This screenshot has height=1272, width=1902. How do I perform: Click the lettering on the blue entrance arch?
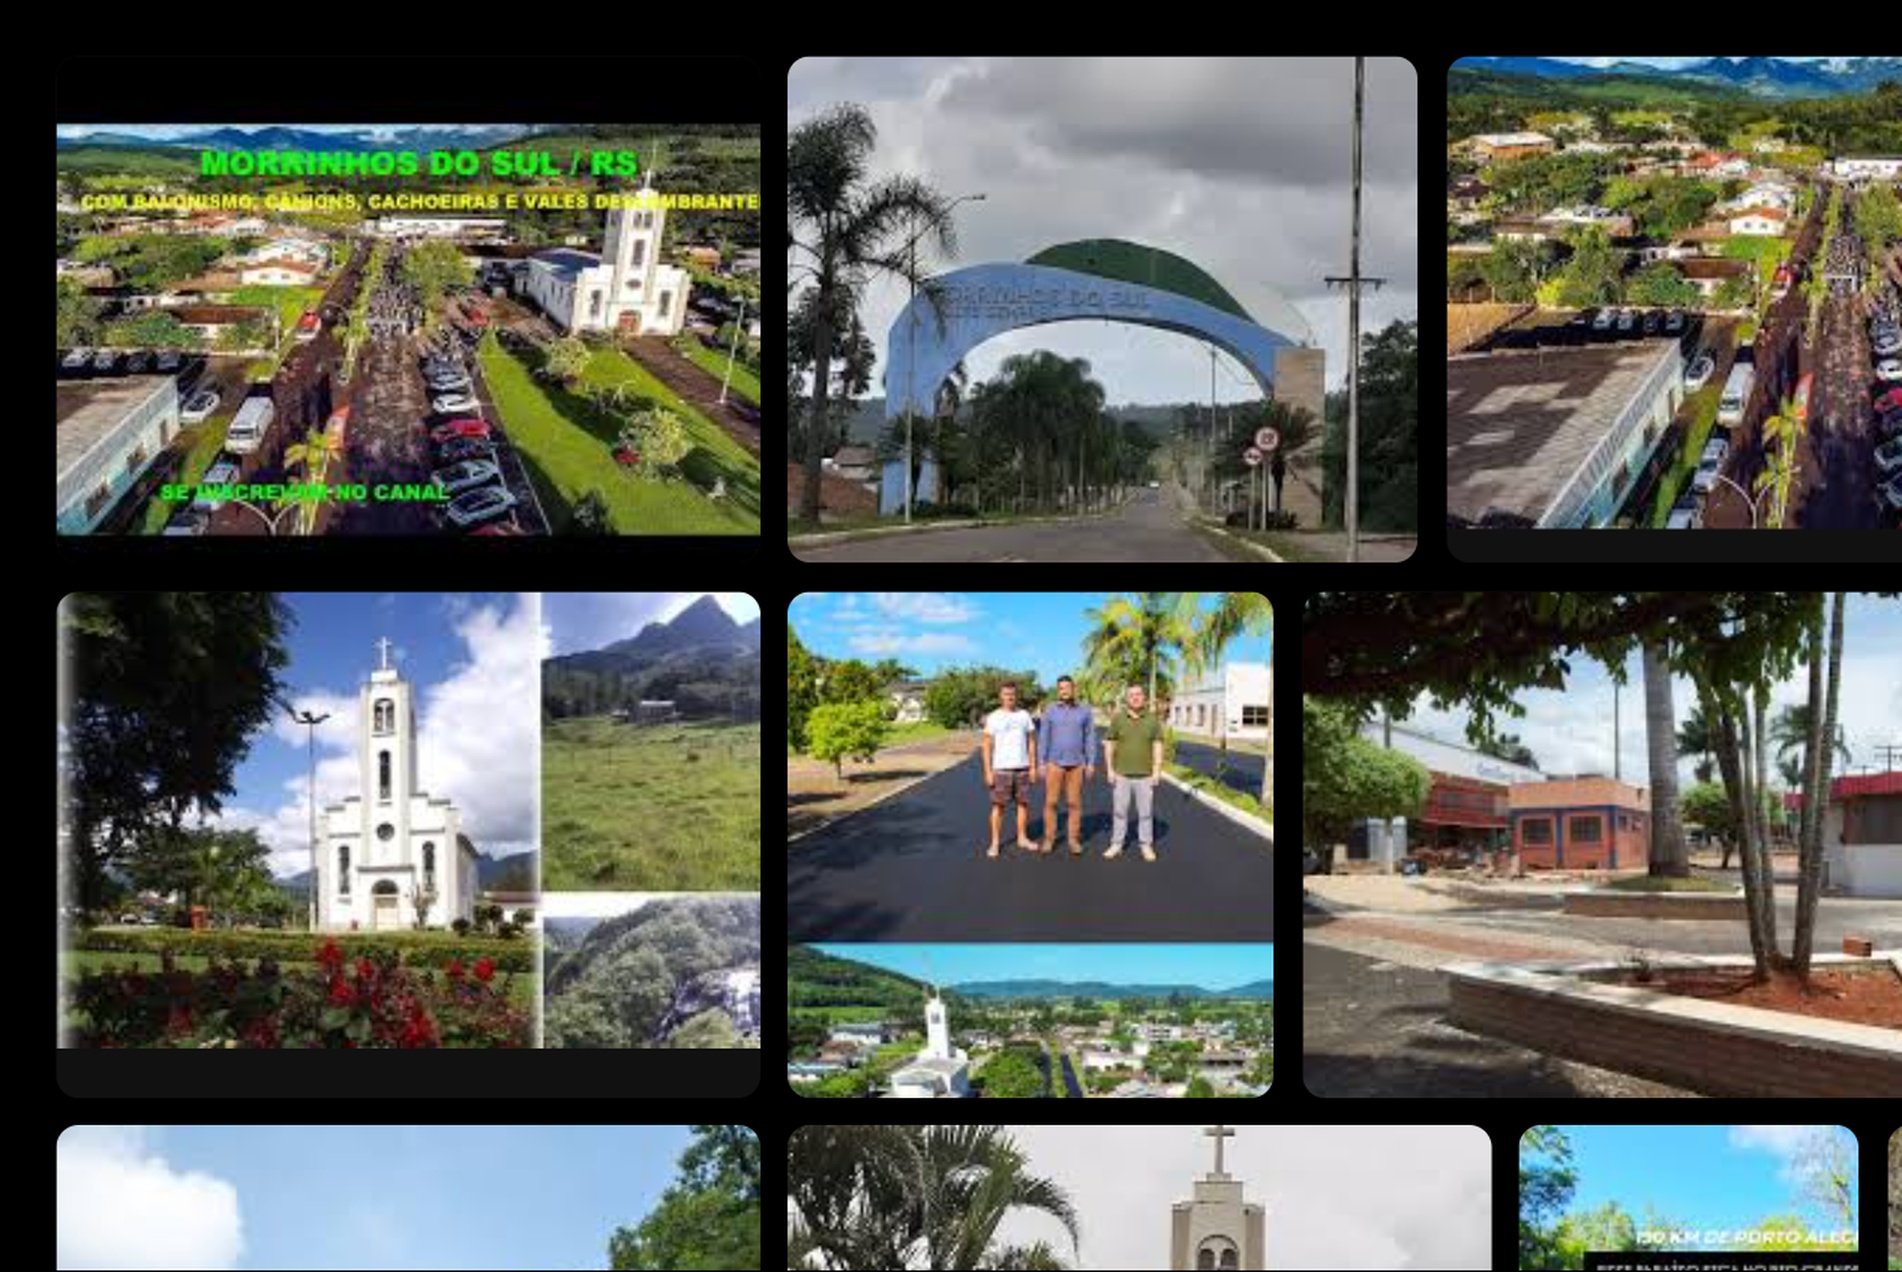1047,299
